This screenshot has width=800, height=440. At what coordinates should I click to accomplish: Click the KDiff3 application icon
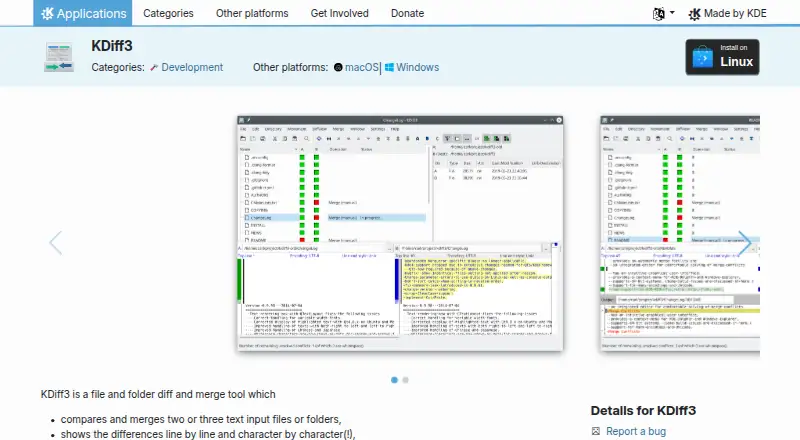(x=59, y=57)
